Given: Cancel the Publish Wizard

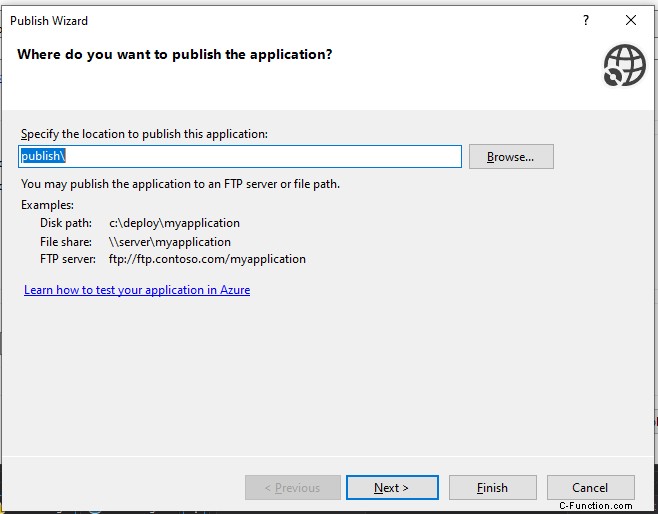Looking at the screenshot, I should (590, 488).
